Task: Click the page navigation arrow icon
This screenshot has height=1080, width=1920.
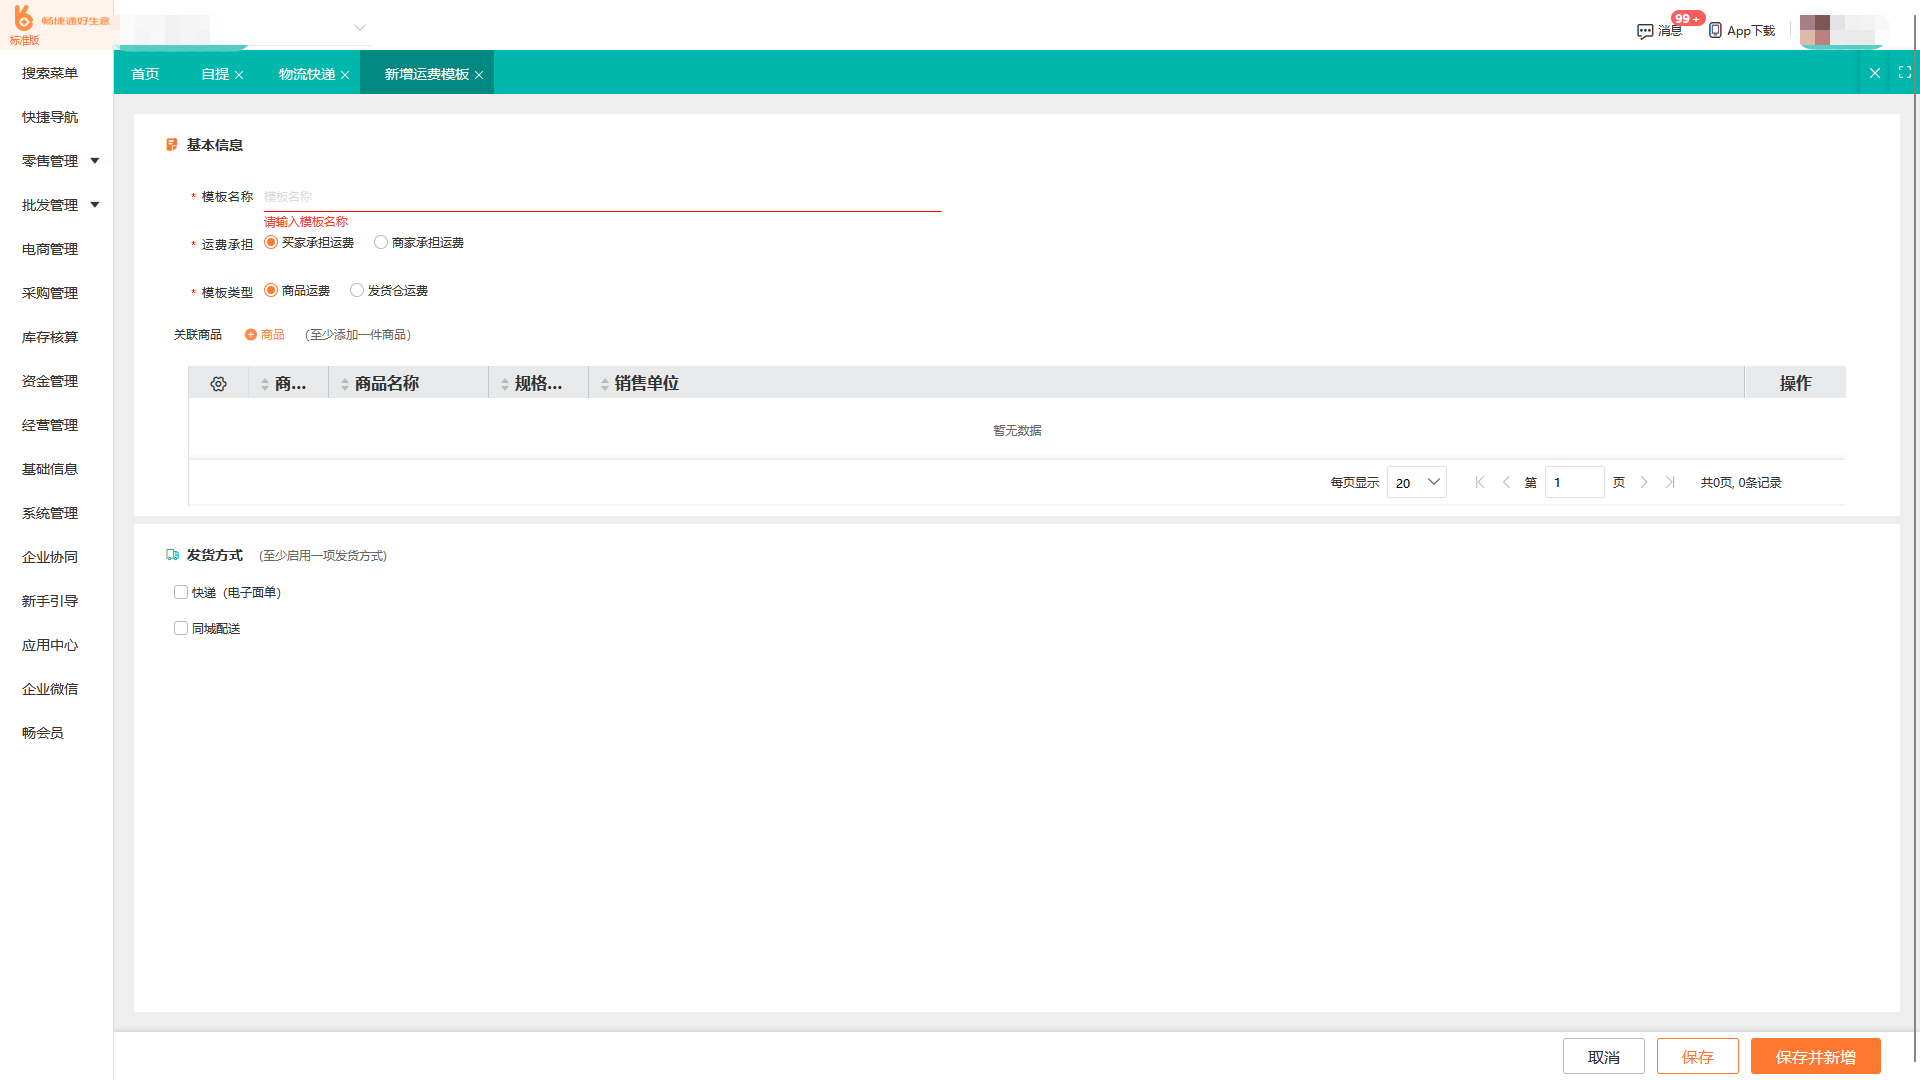Action: 1646,481
